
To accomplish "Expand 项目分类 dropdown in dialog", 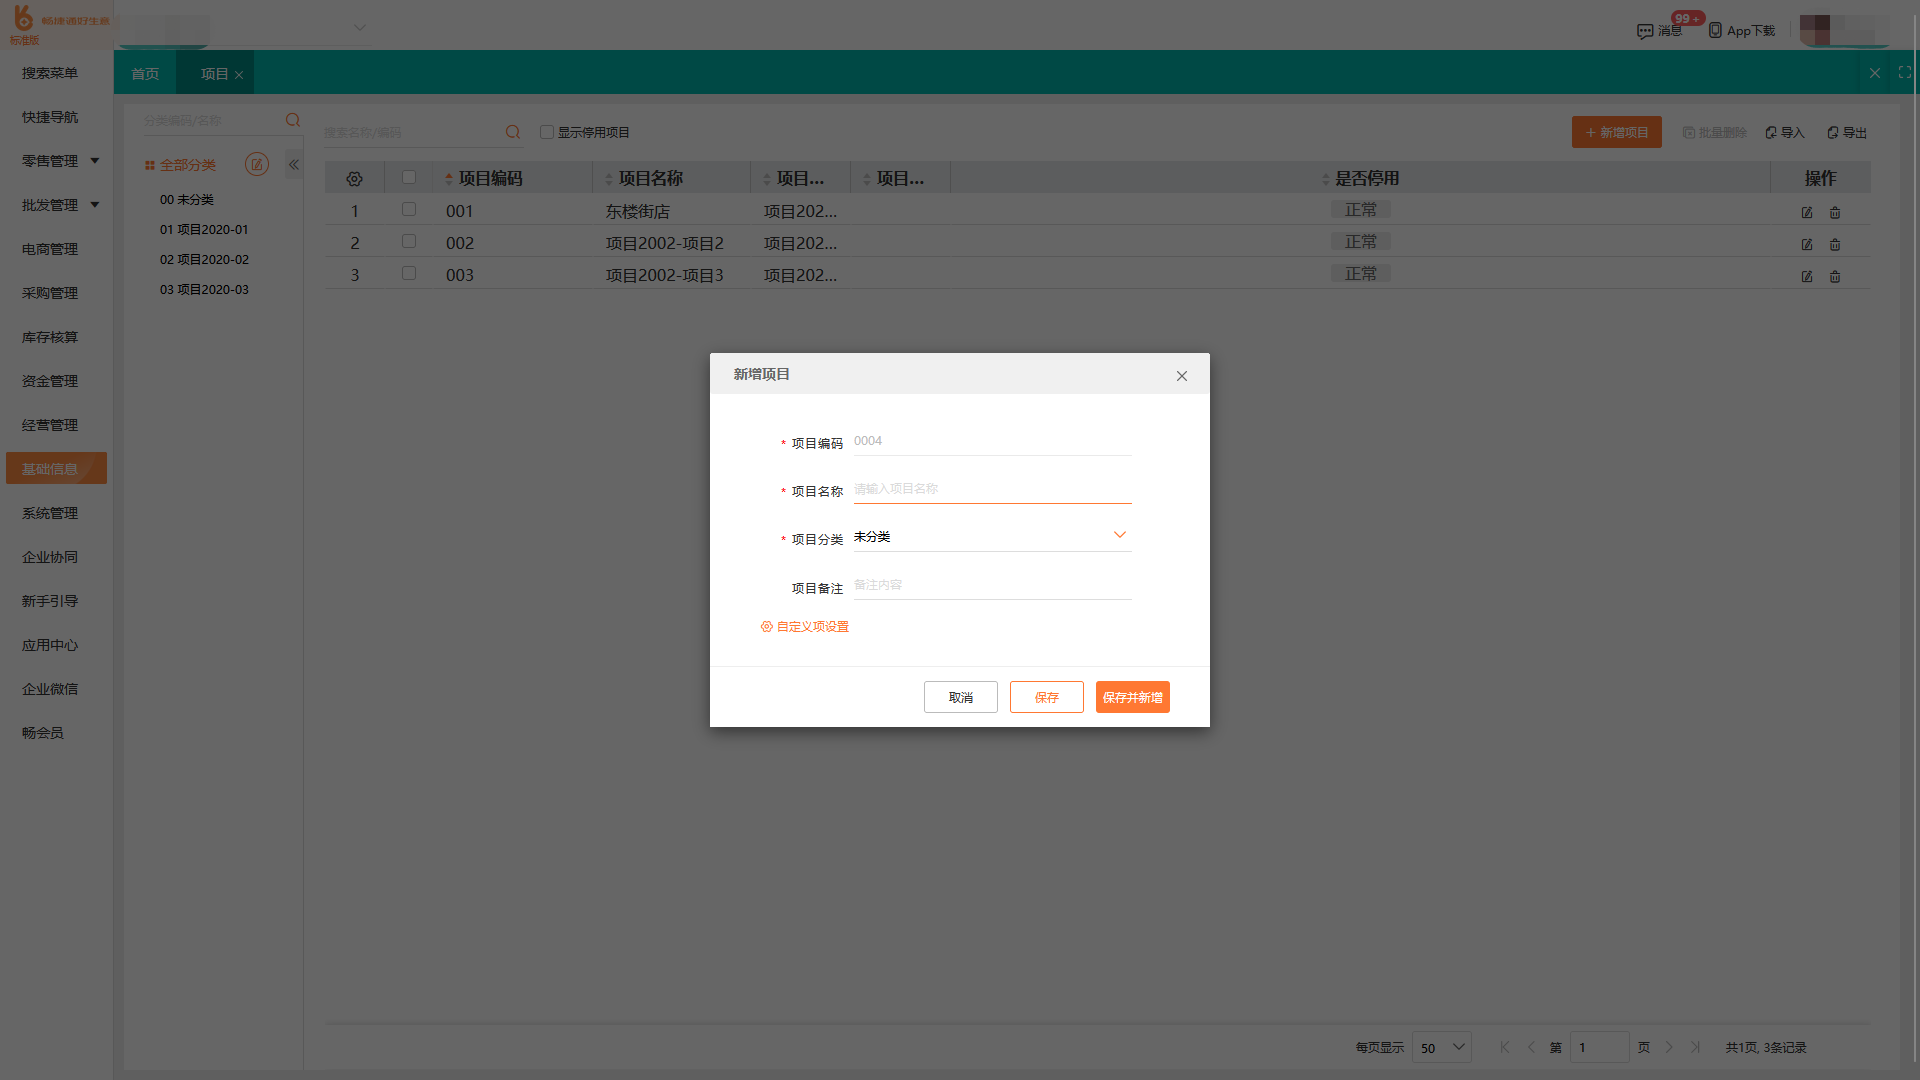I will pyautogui.click(x=1120, y=535).
